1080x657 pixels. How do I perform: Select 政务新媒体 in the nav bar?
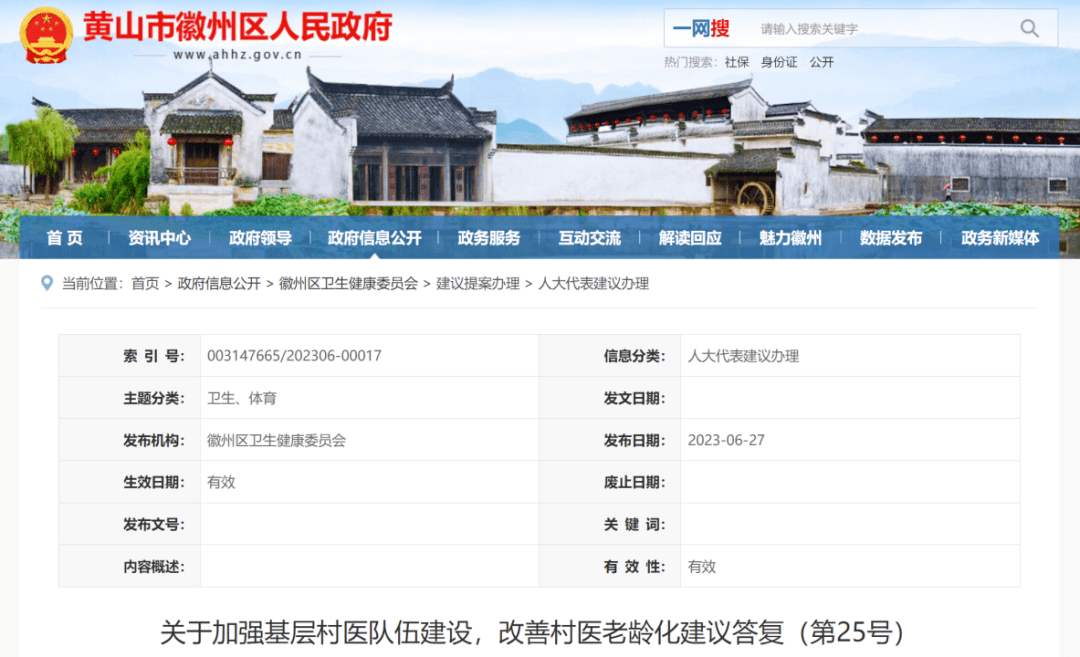[x=1000, y=238]
